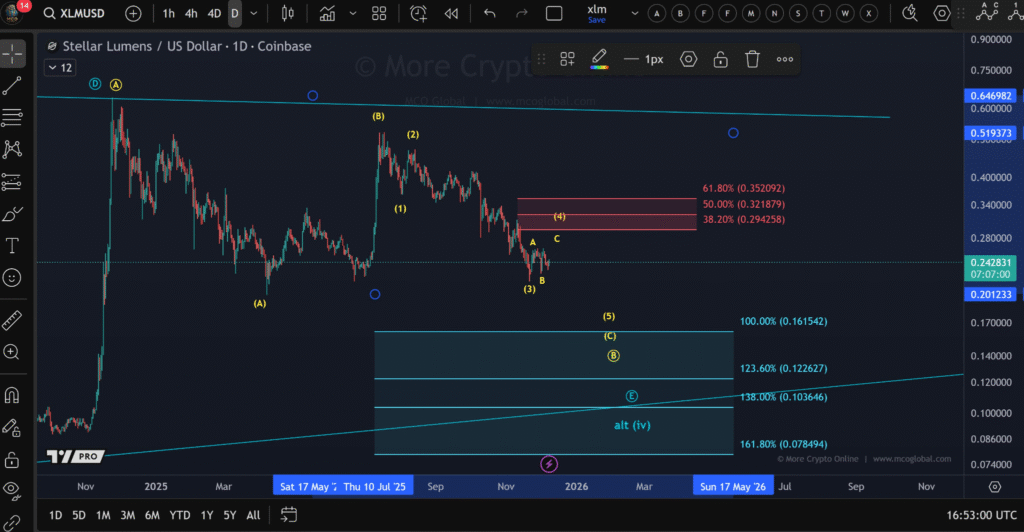Pick the ruler measure tool
Screen dimensions: 1024x532
pyautogui.click(x=13, y=320)
